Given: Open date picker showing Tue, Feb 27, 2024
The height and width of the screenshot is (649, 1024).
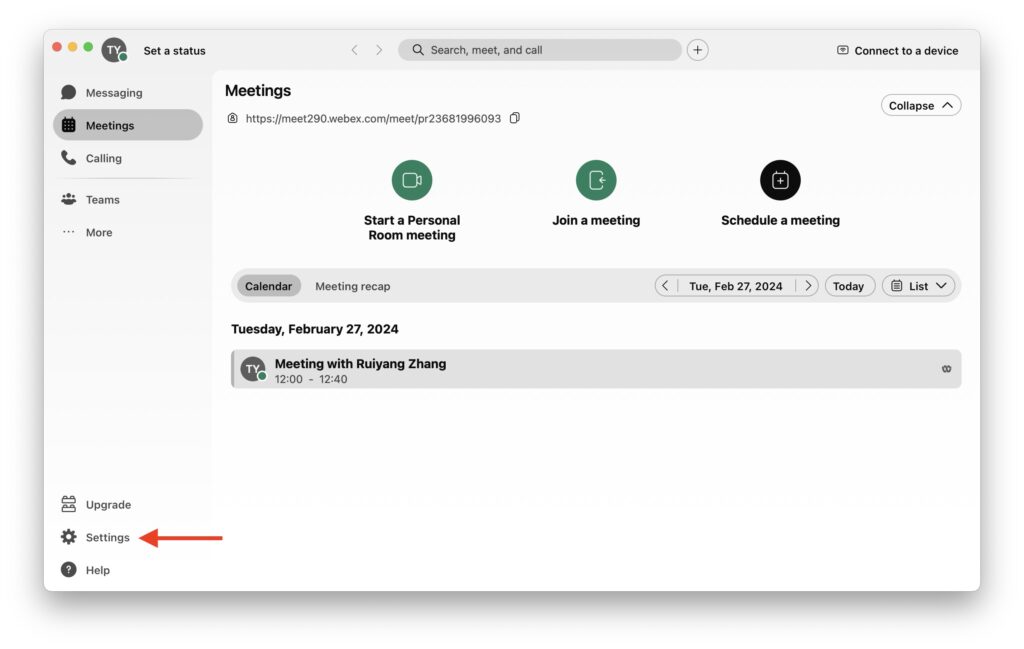Looking at the screenshot, I should point(735,286).
